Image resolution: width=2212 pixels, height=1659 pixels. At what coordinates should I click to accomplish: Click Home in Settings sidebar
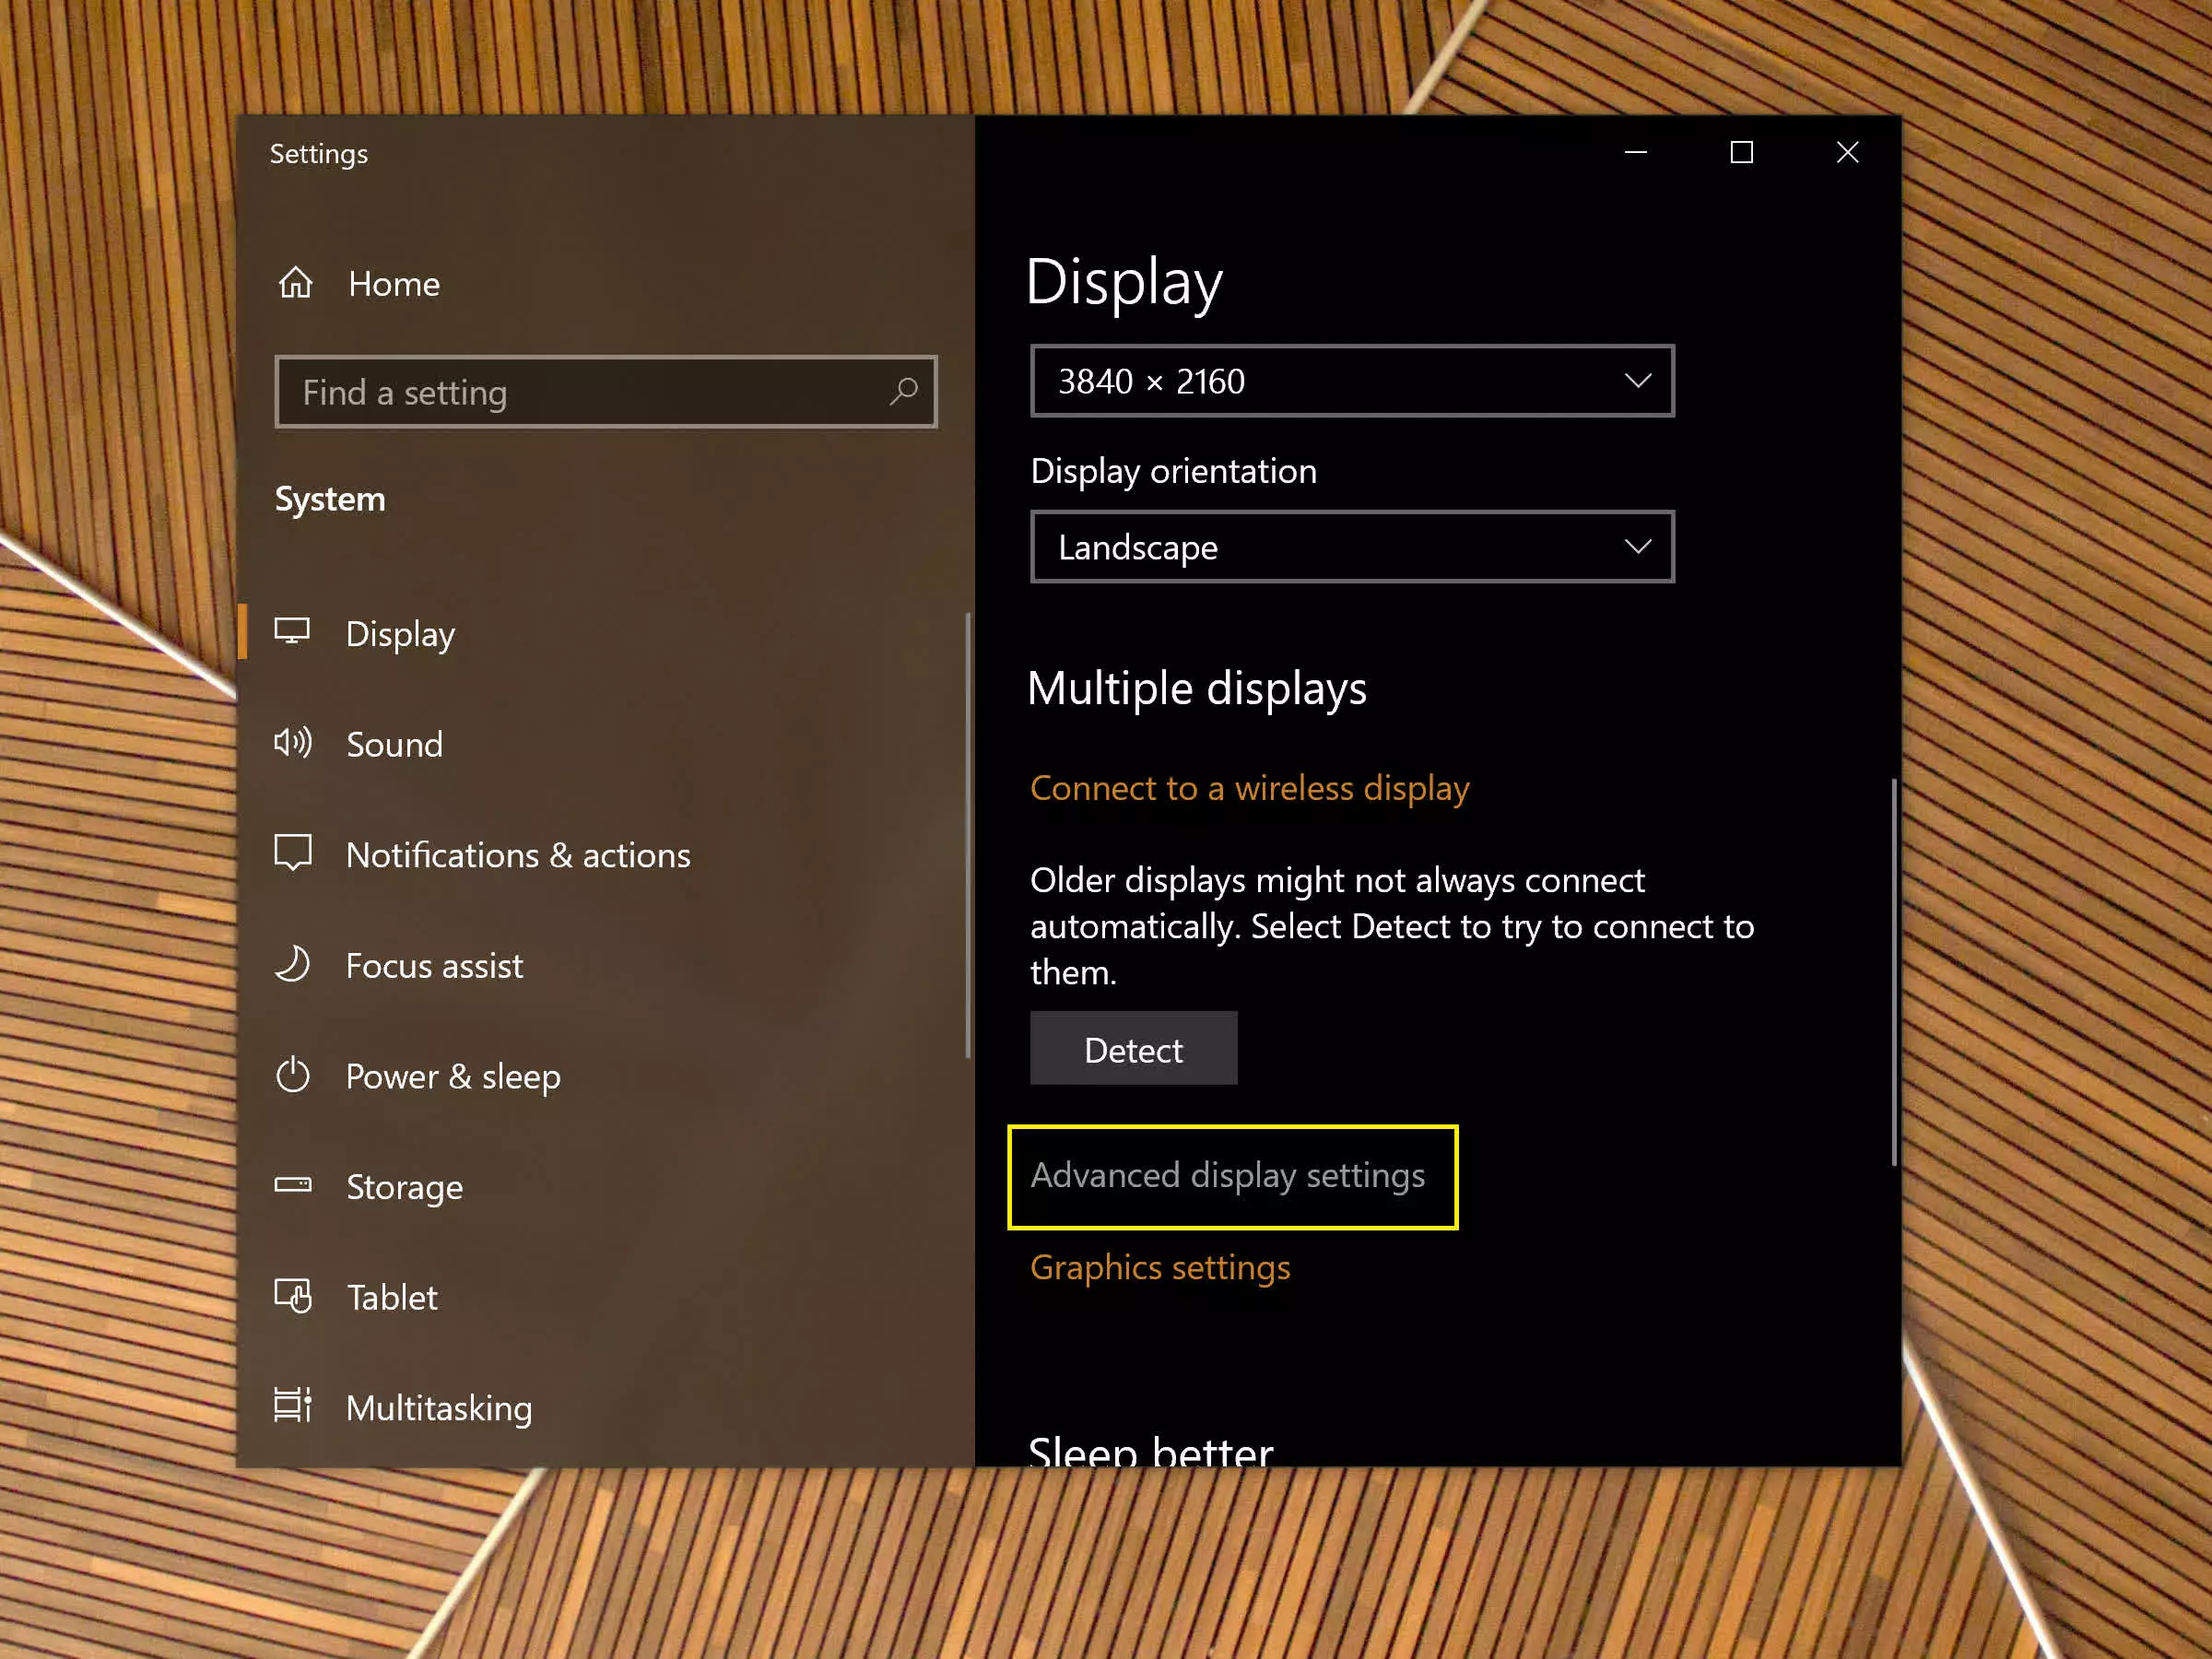pos(392,282)
